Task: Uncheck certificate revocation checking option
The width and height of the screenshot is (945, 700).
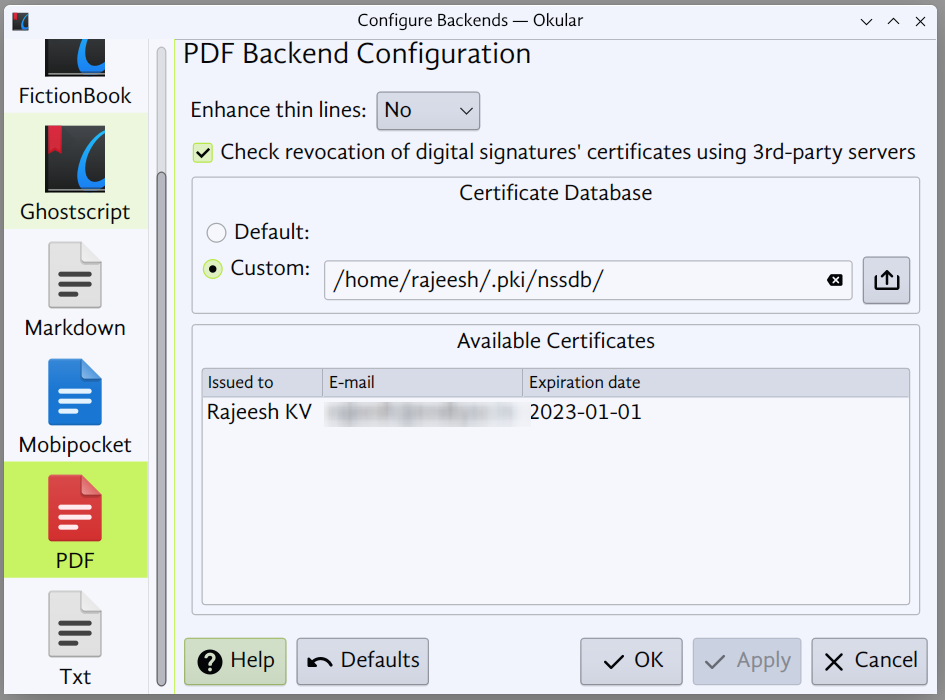Action: (x=203, y=153)
